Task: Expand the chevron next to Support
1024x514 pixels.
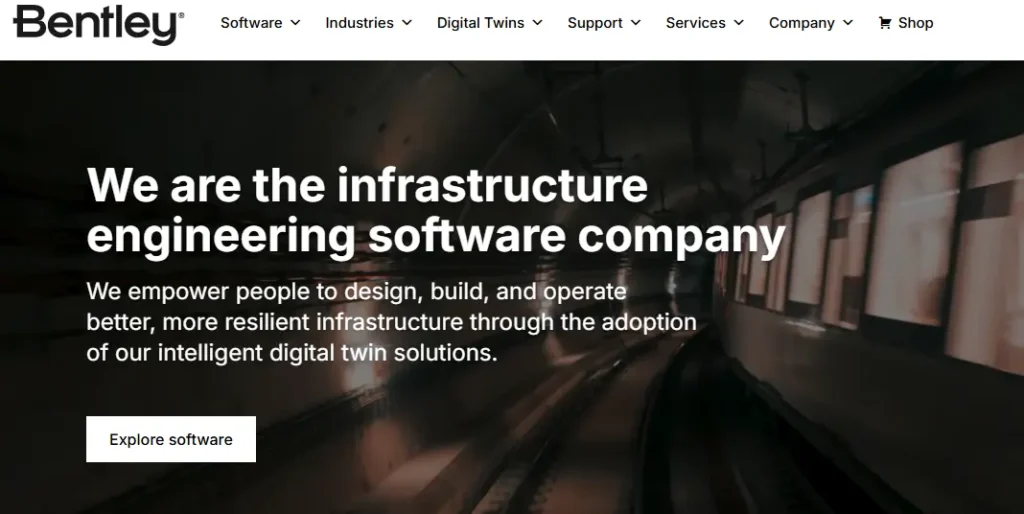Action: tap(636, 23)
